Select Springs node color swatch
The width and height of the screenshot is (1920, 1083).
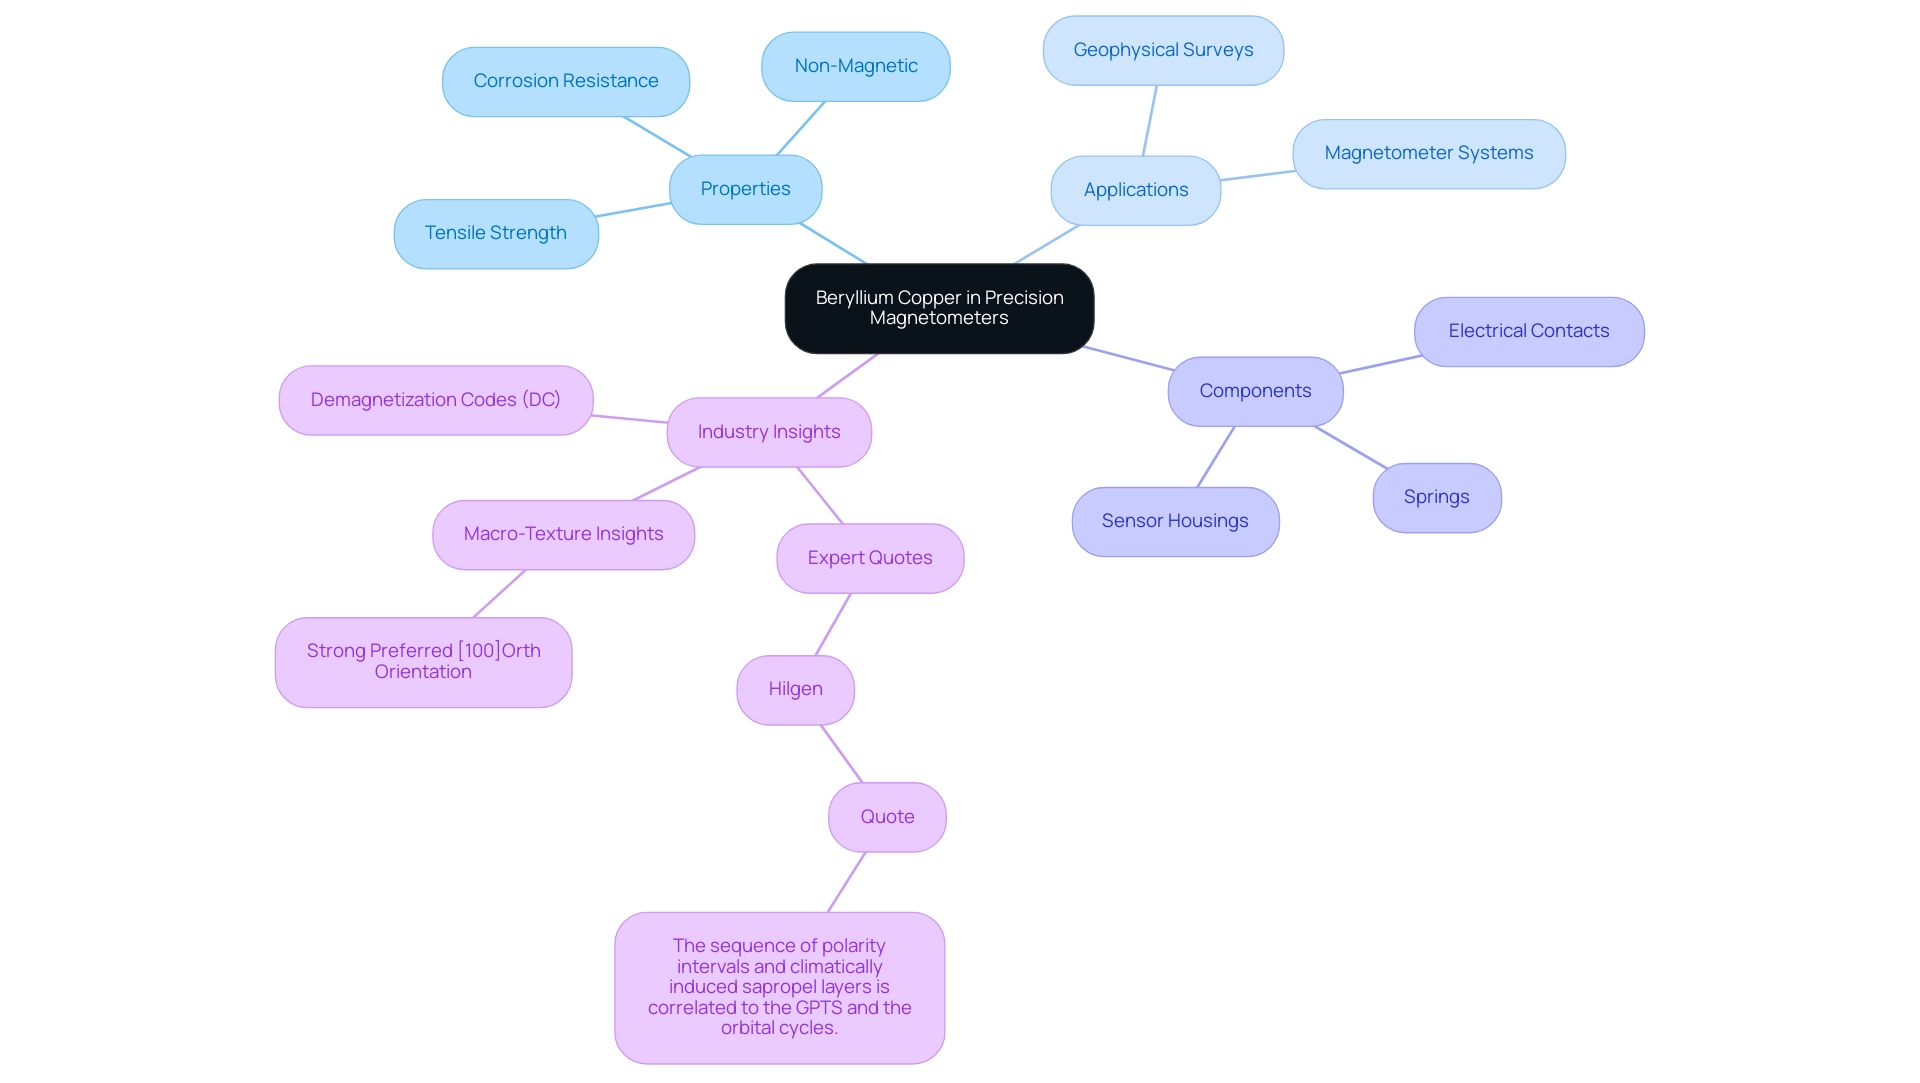1436,496
